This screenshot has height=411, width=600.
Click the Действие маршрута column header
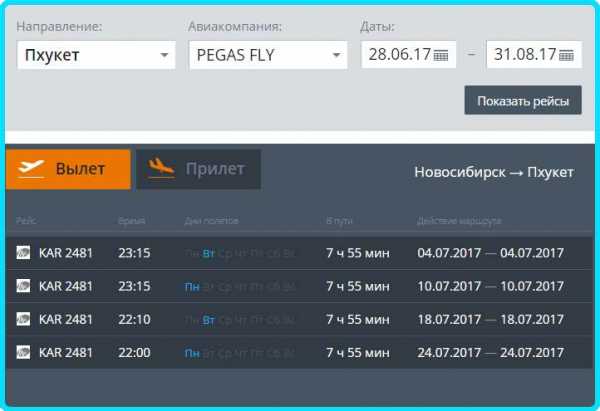click(x=458, y=220)
